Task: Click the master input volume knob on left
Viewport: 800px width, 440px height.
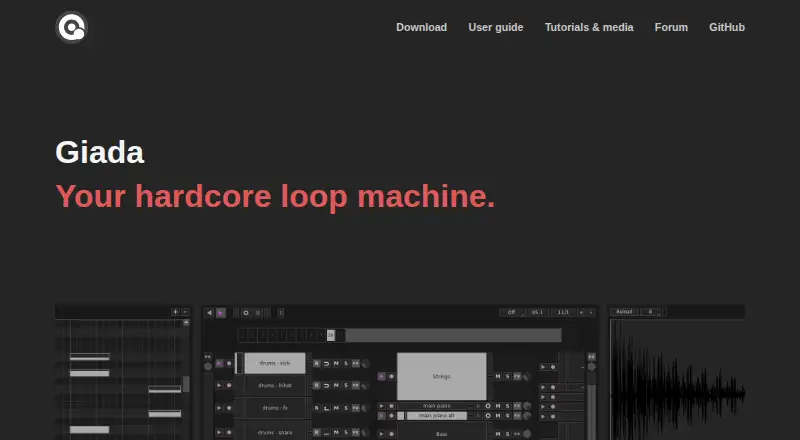Action: tap(208, 366)
